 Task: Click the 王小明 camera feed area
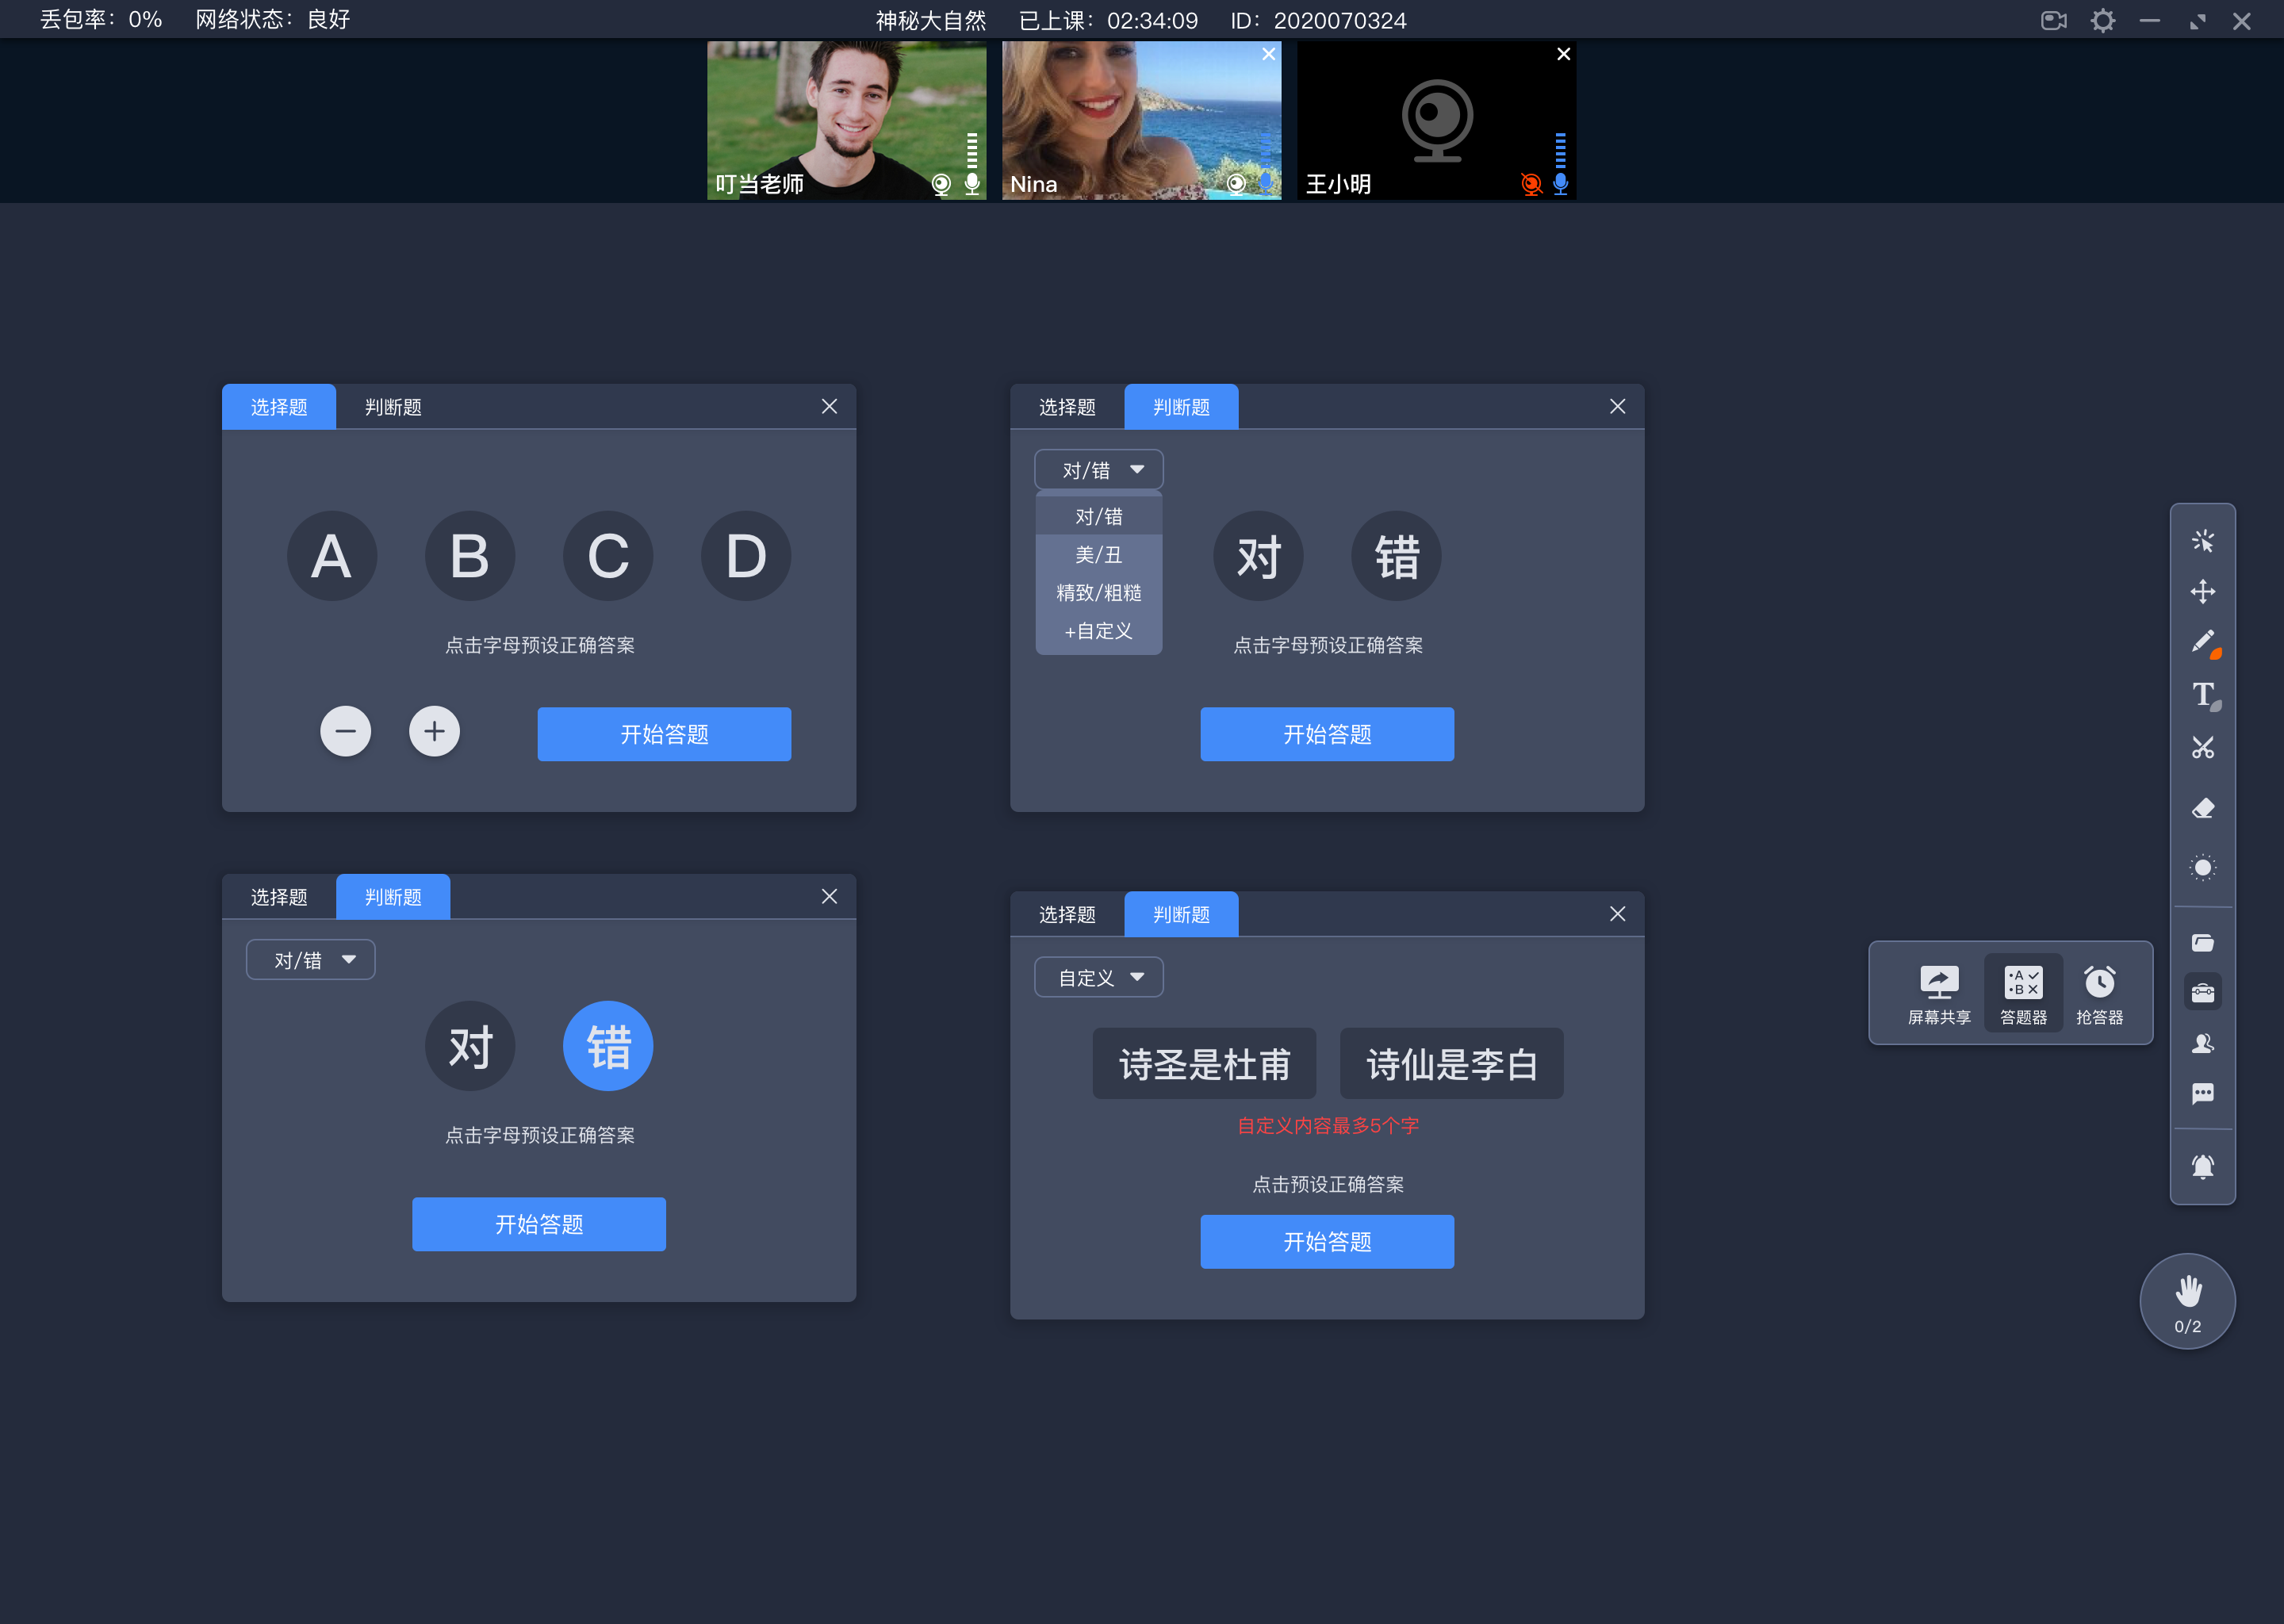[x=1432, y=123]
